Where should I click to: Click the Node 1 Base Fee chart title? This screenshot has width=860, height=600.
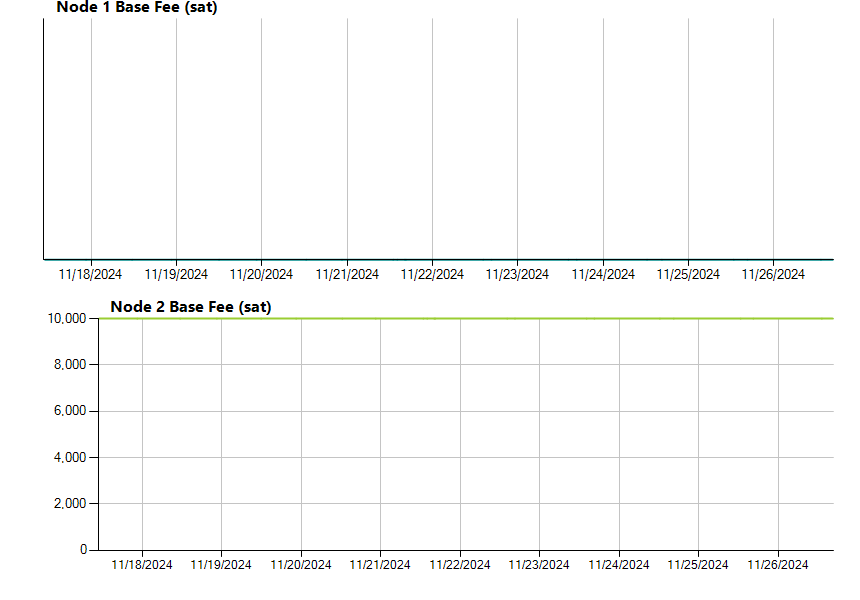pyautogui.click(x=137, y=11)
